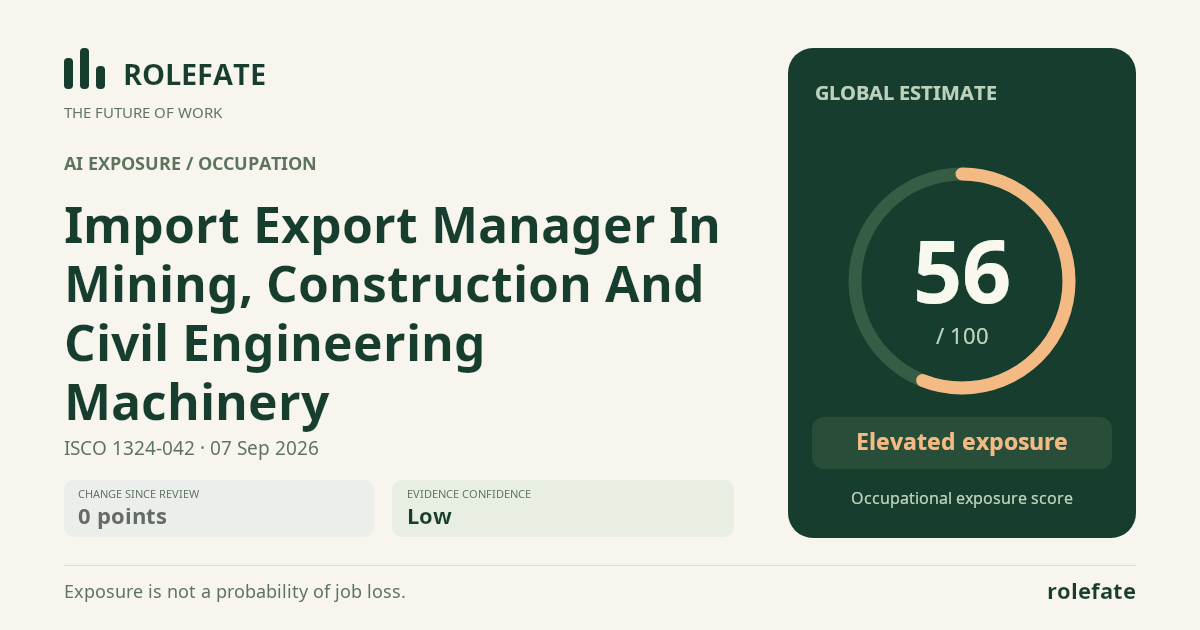Screen dimensions: 1200x630
Task: Click the rolefate footer wordmark
Action: click(x=1091, y=591)
